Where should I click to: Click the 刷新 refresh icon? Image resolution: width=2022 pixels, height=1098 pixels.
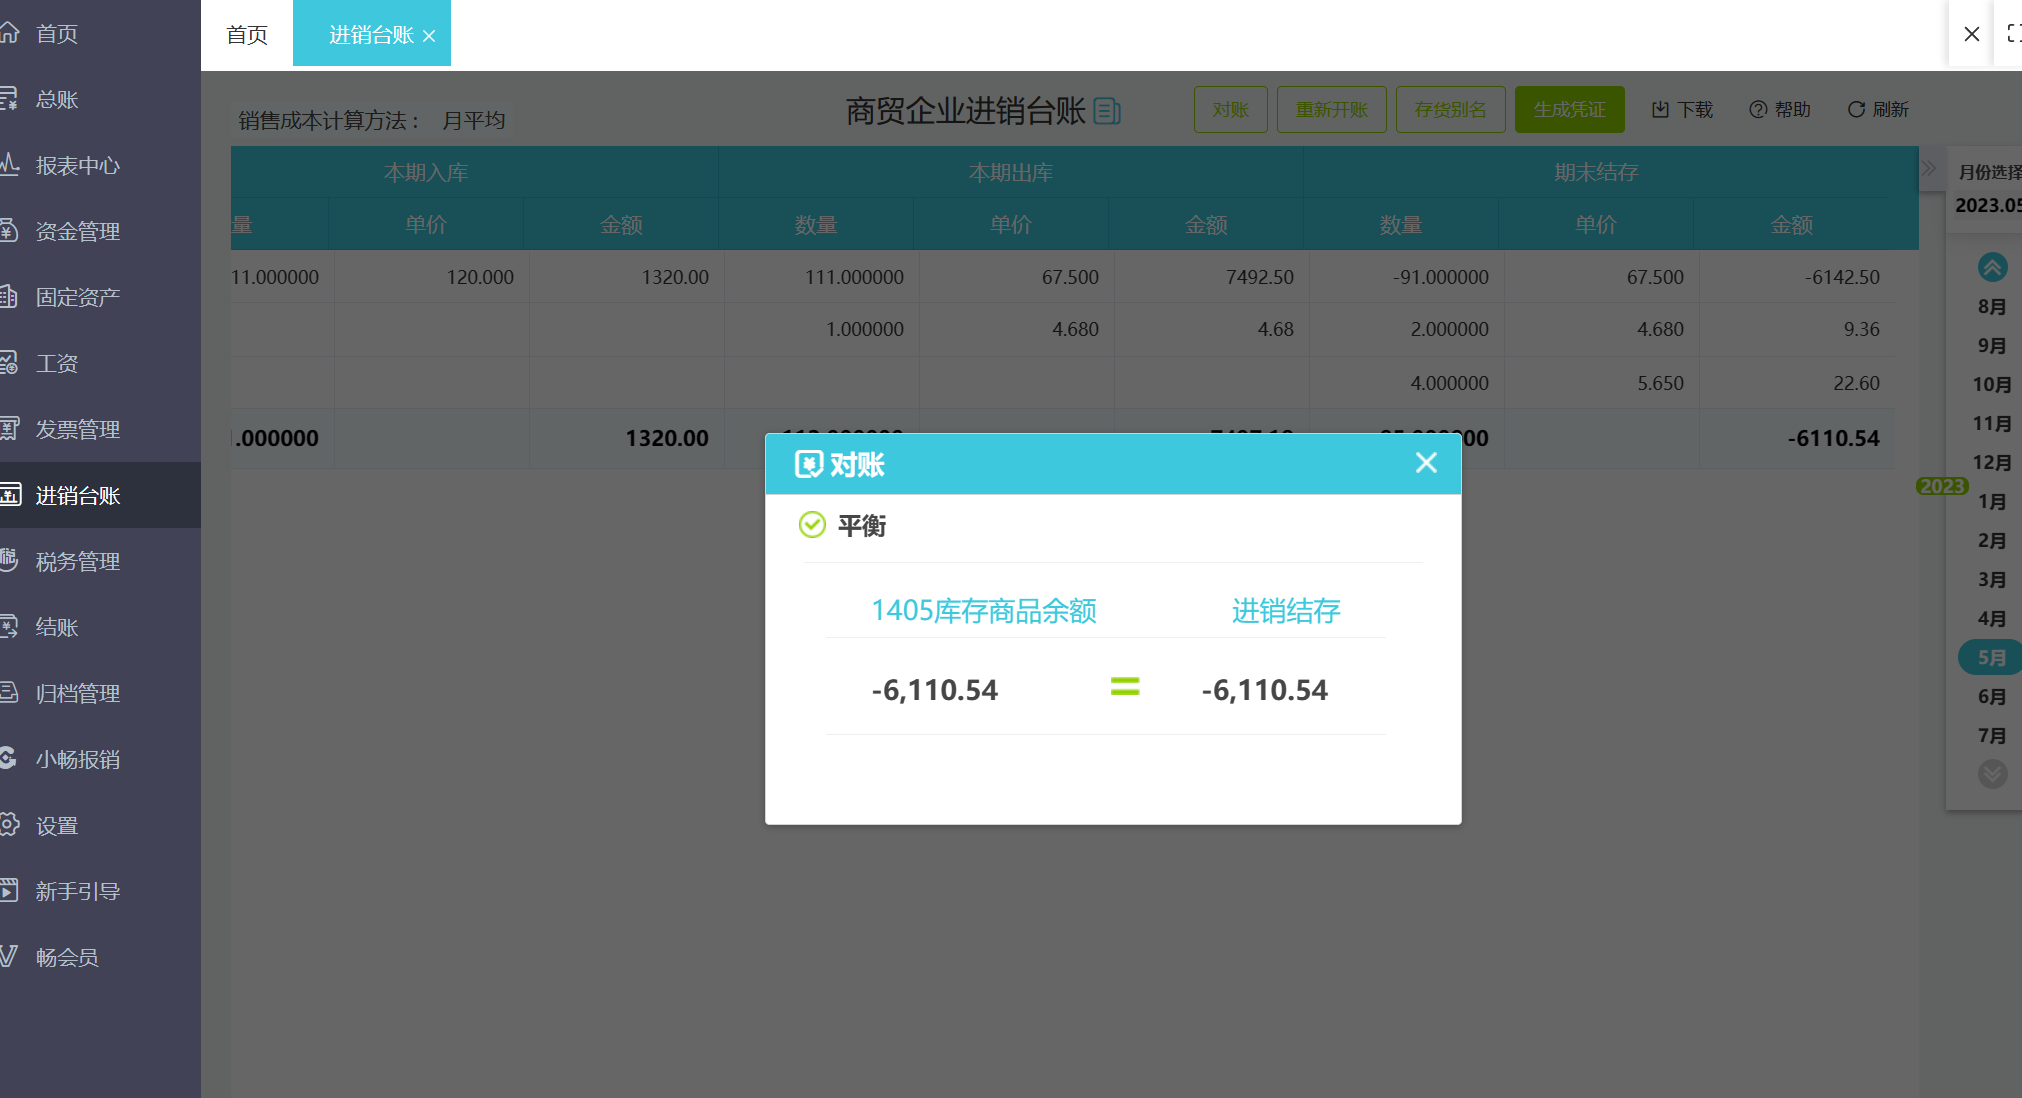pyautogui.click(x=1856, y=108)
